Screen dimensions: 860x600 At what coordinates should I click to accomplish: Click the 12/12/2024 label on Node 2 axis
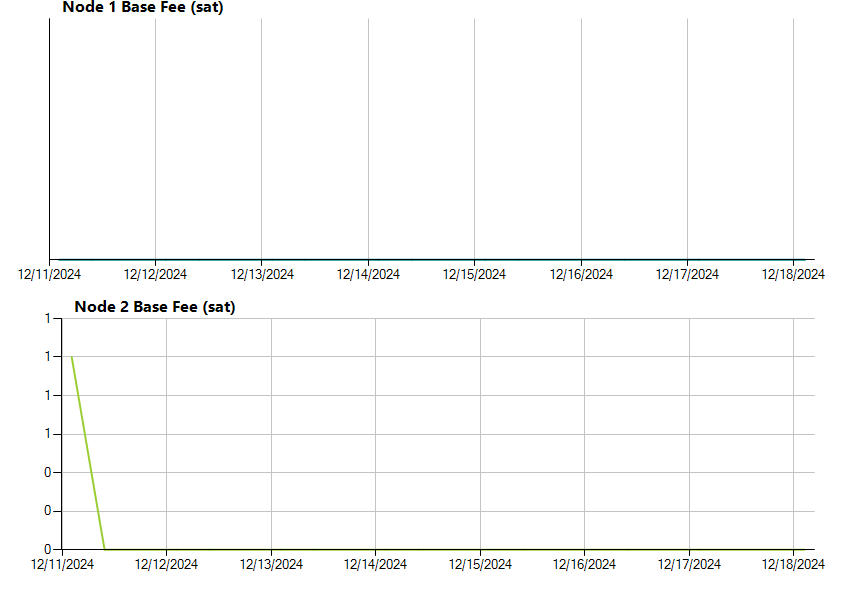tap(167, 562)
